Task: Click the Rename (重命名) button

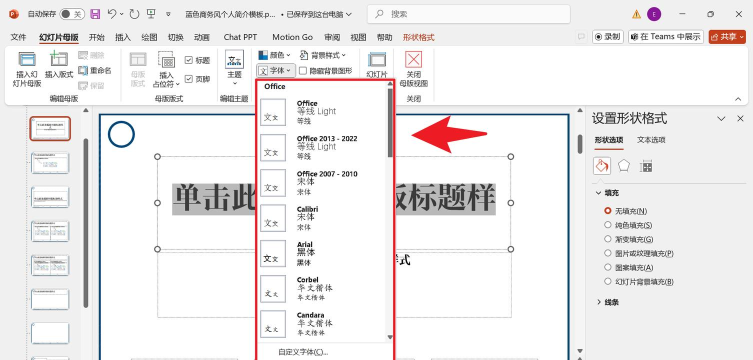Action: 95,71
